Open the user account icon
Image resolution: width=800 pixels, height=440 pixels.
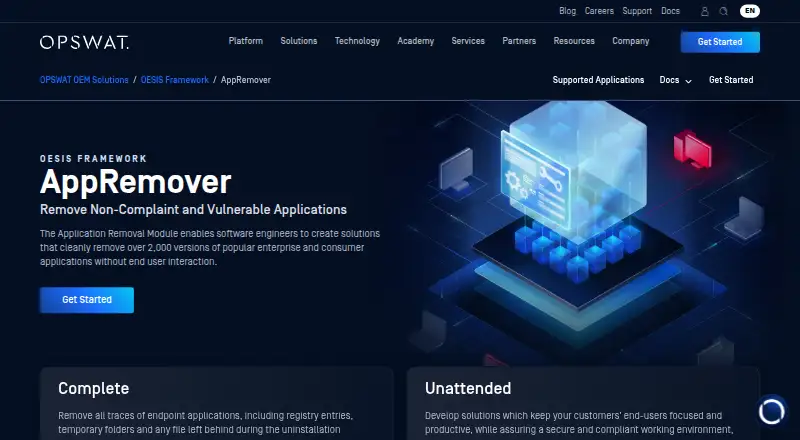[x=705, y=11]
